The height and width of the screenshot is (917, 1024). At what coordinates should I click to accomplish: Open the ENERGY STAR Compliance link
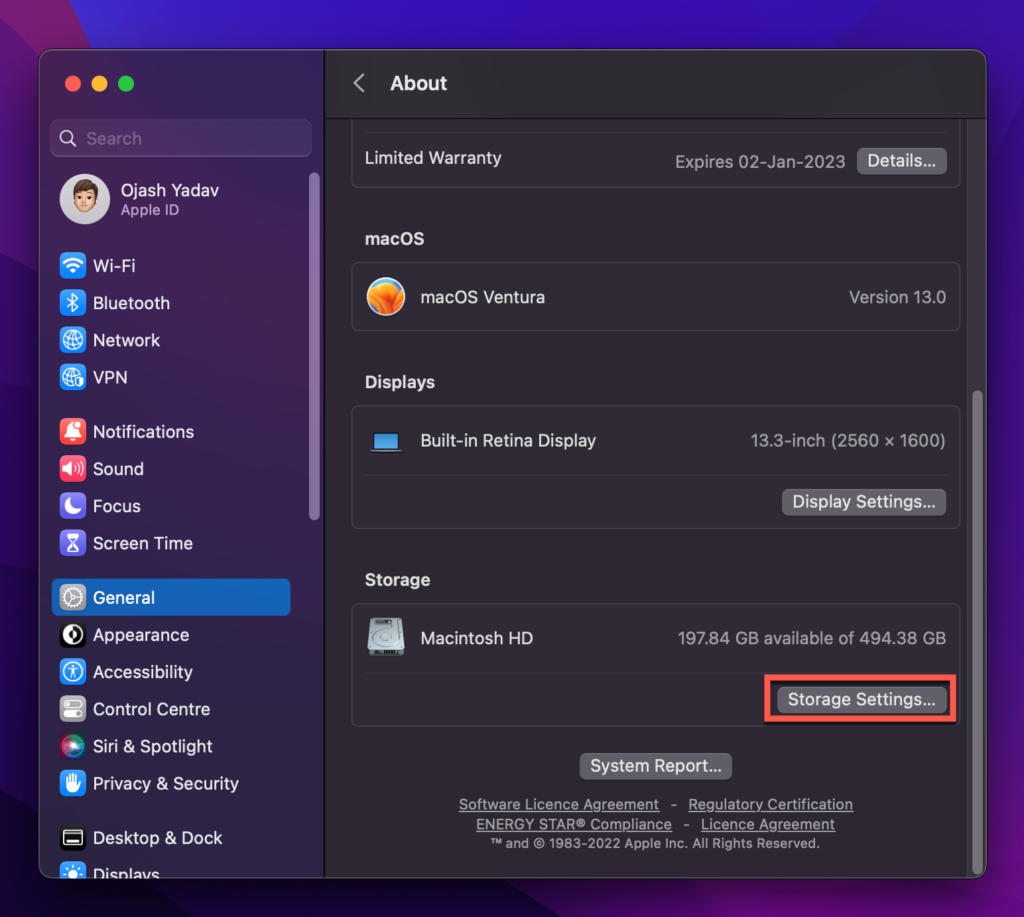(574, 824)
